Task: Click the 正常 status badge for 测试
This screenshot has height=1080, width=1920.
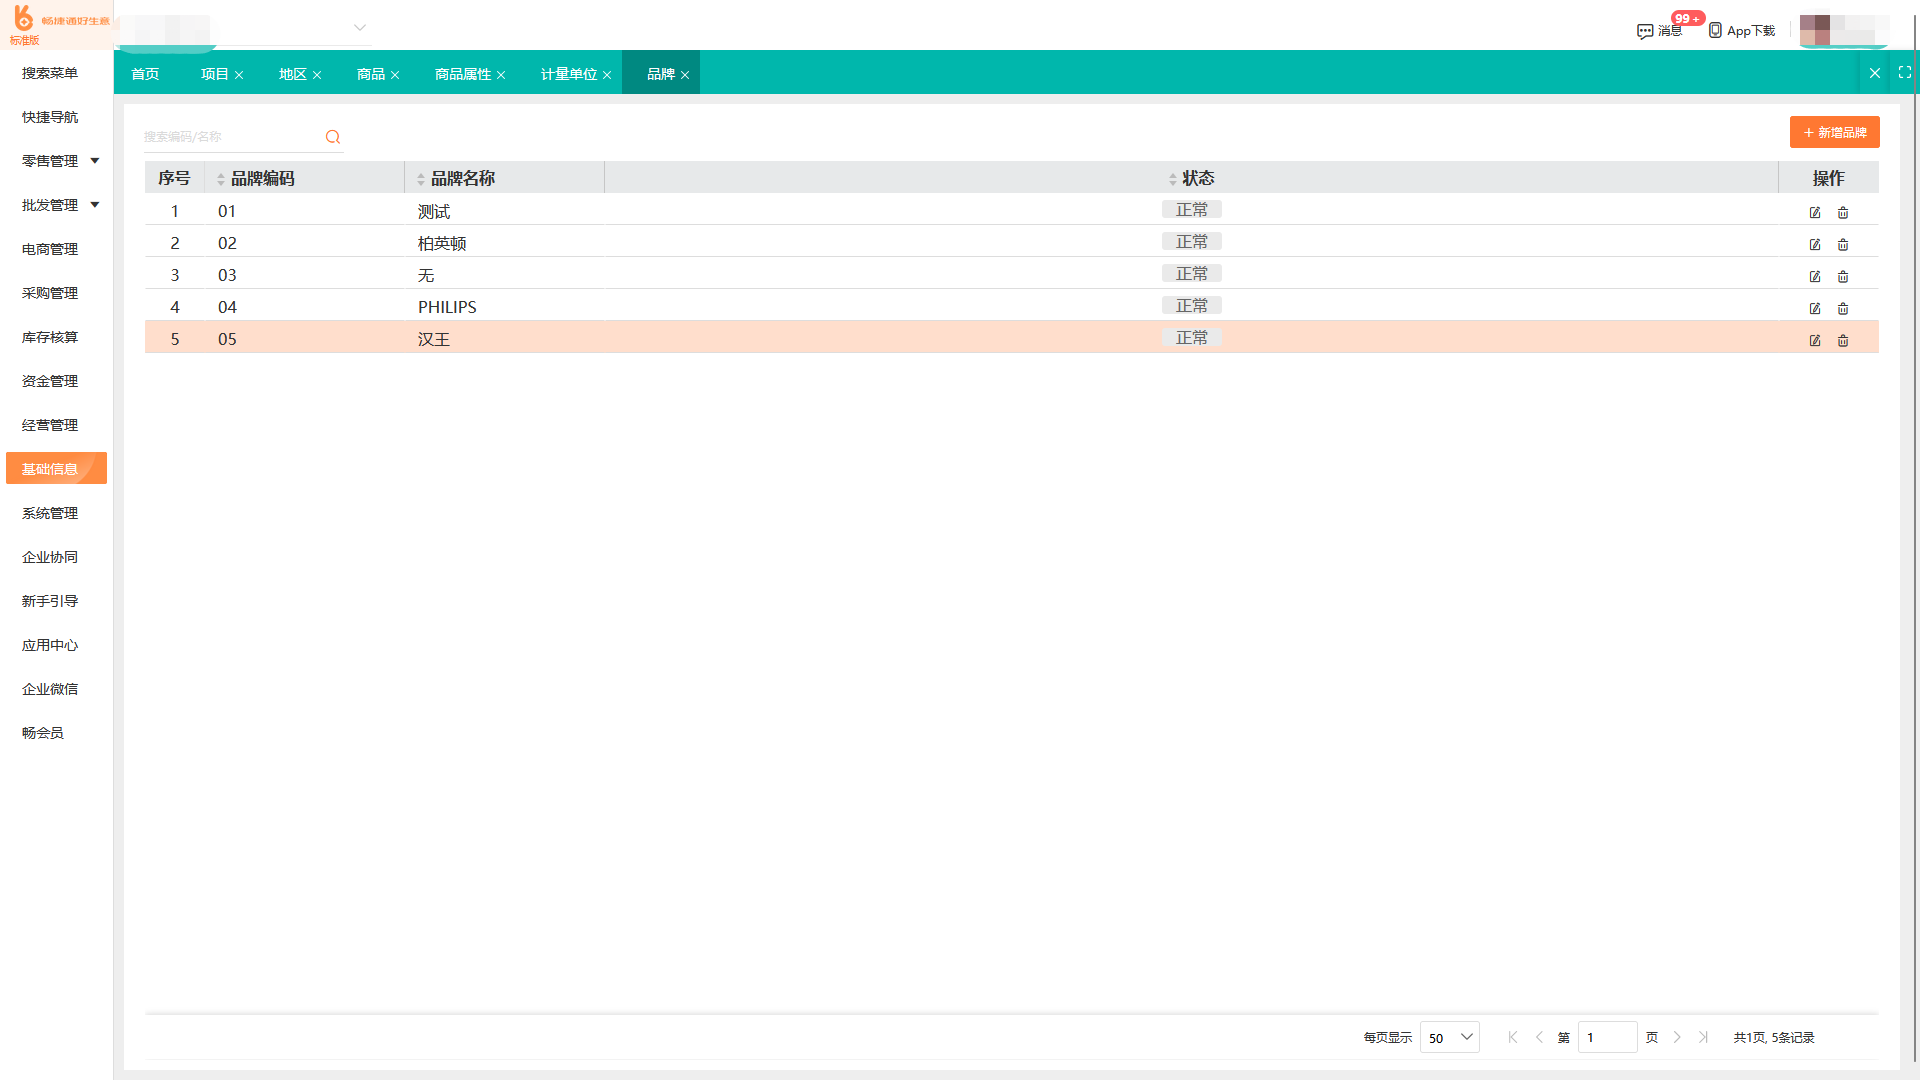Action: pos(1192,210)
